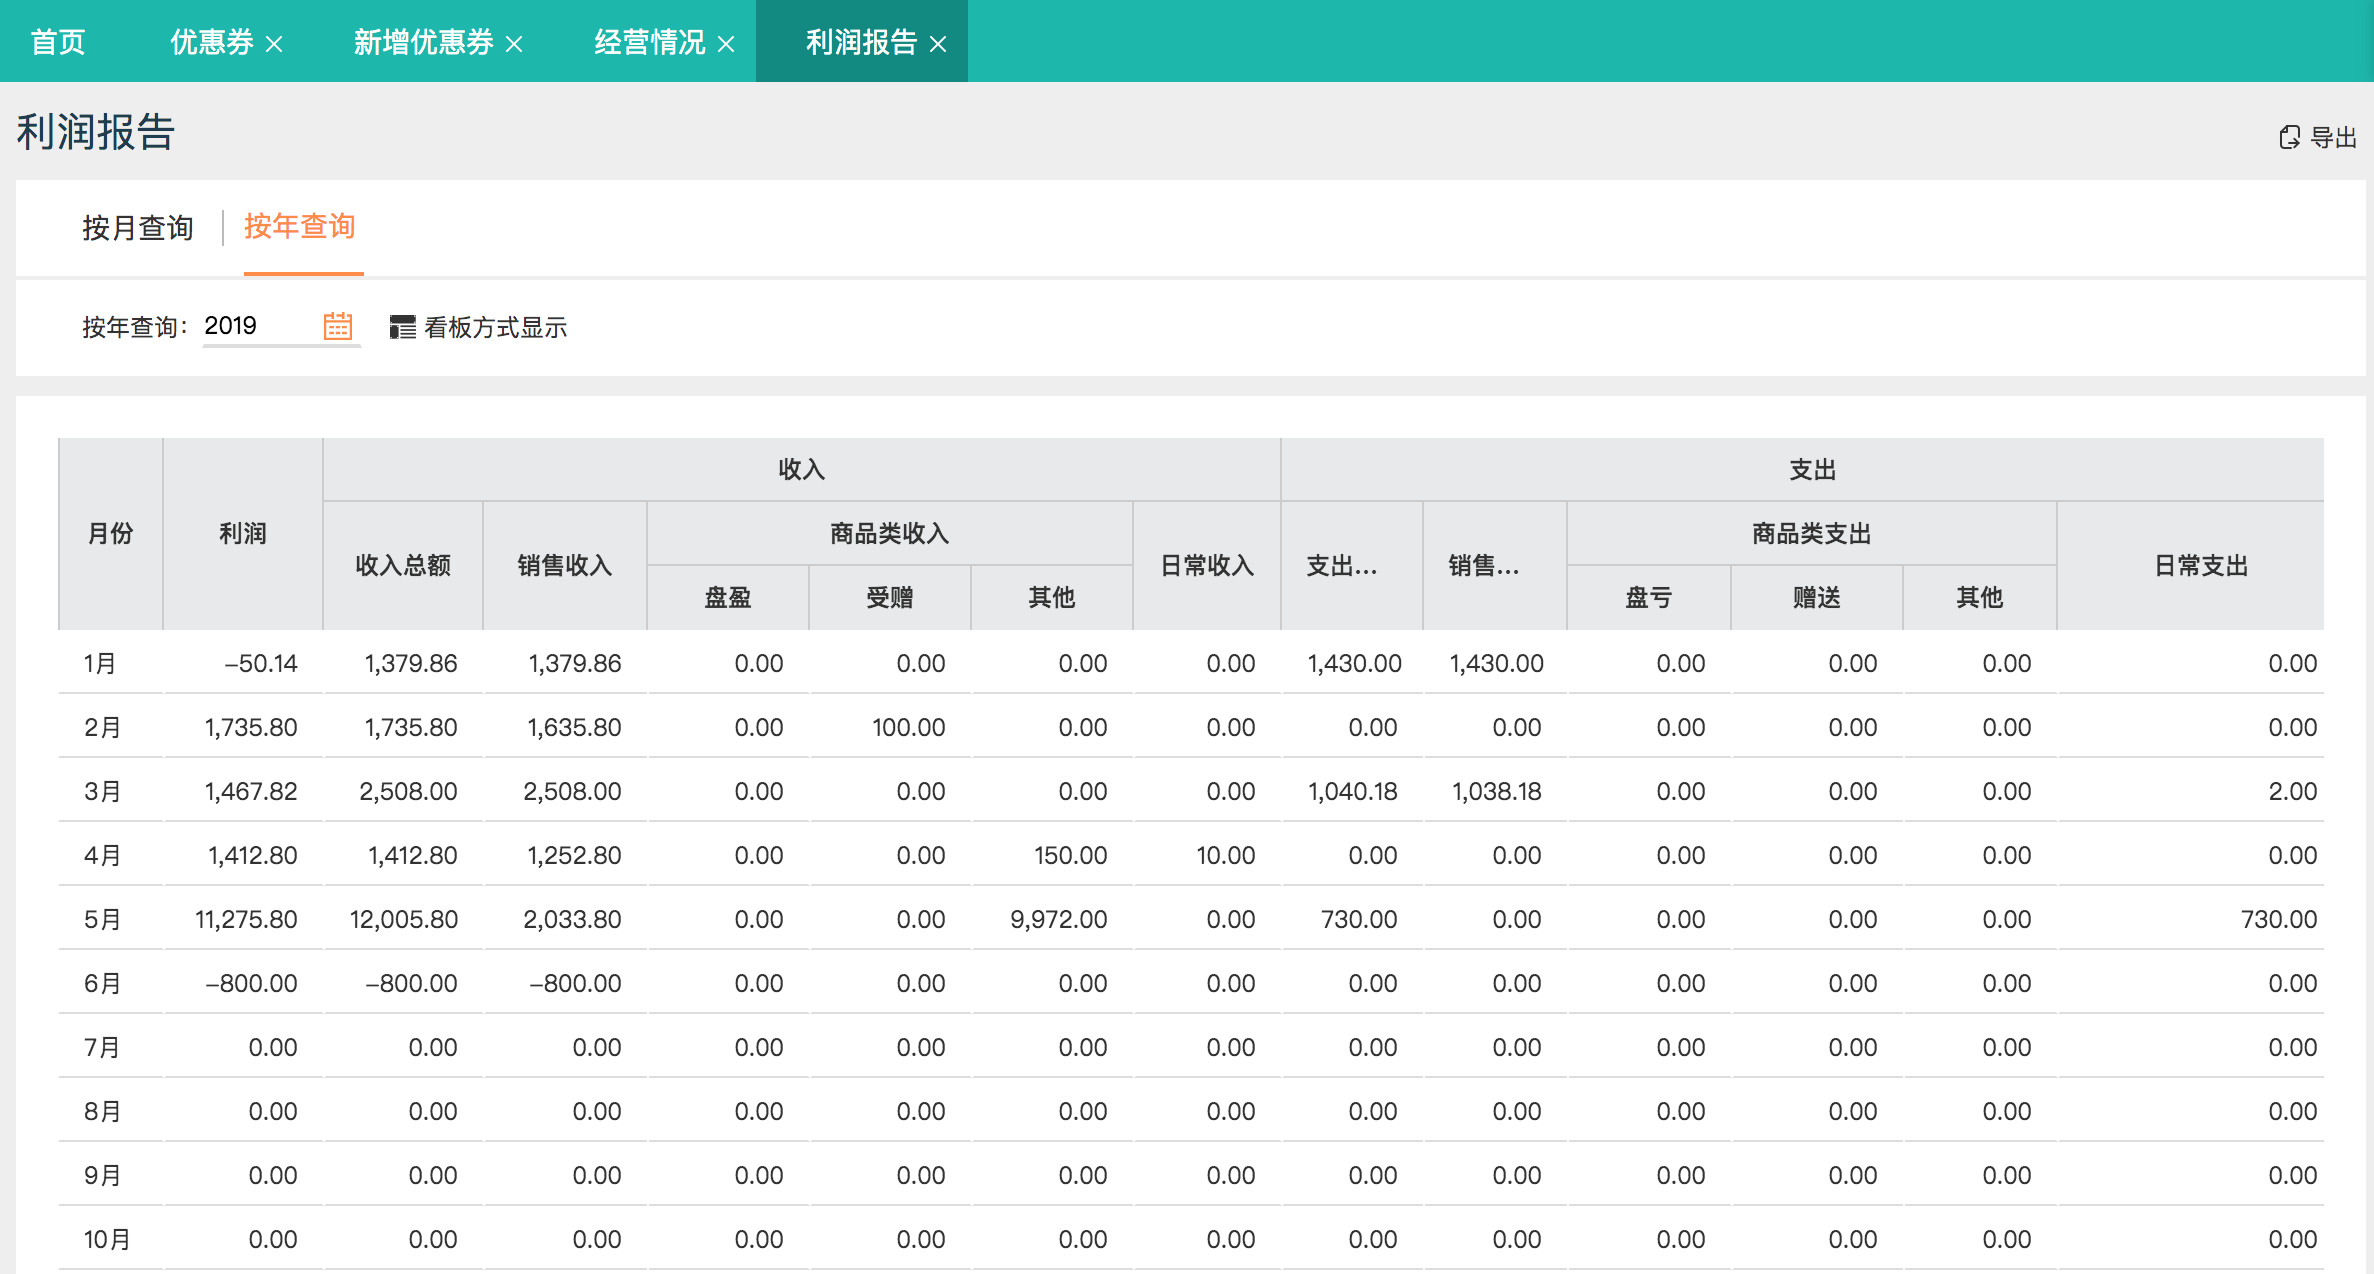Viewport: 2374px width, 1274px height.
Task: Click the kanban display mode icon
Action: 400,325
